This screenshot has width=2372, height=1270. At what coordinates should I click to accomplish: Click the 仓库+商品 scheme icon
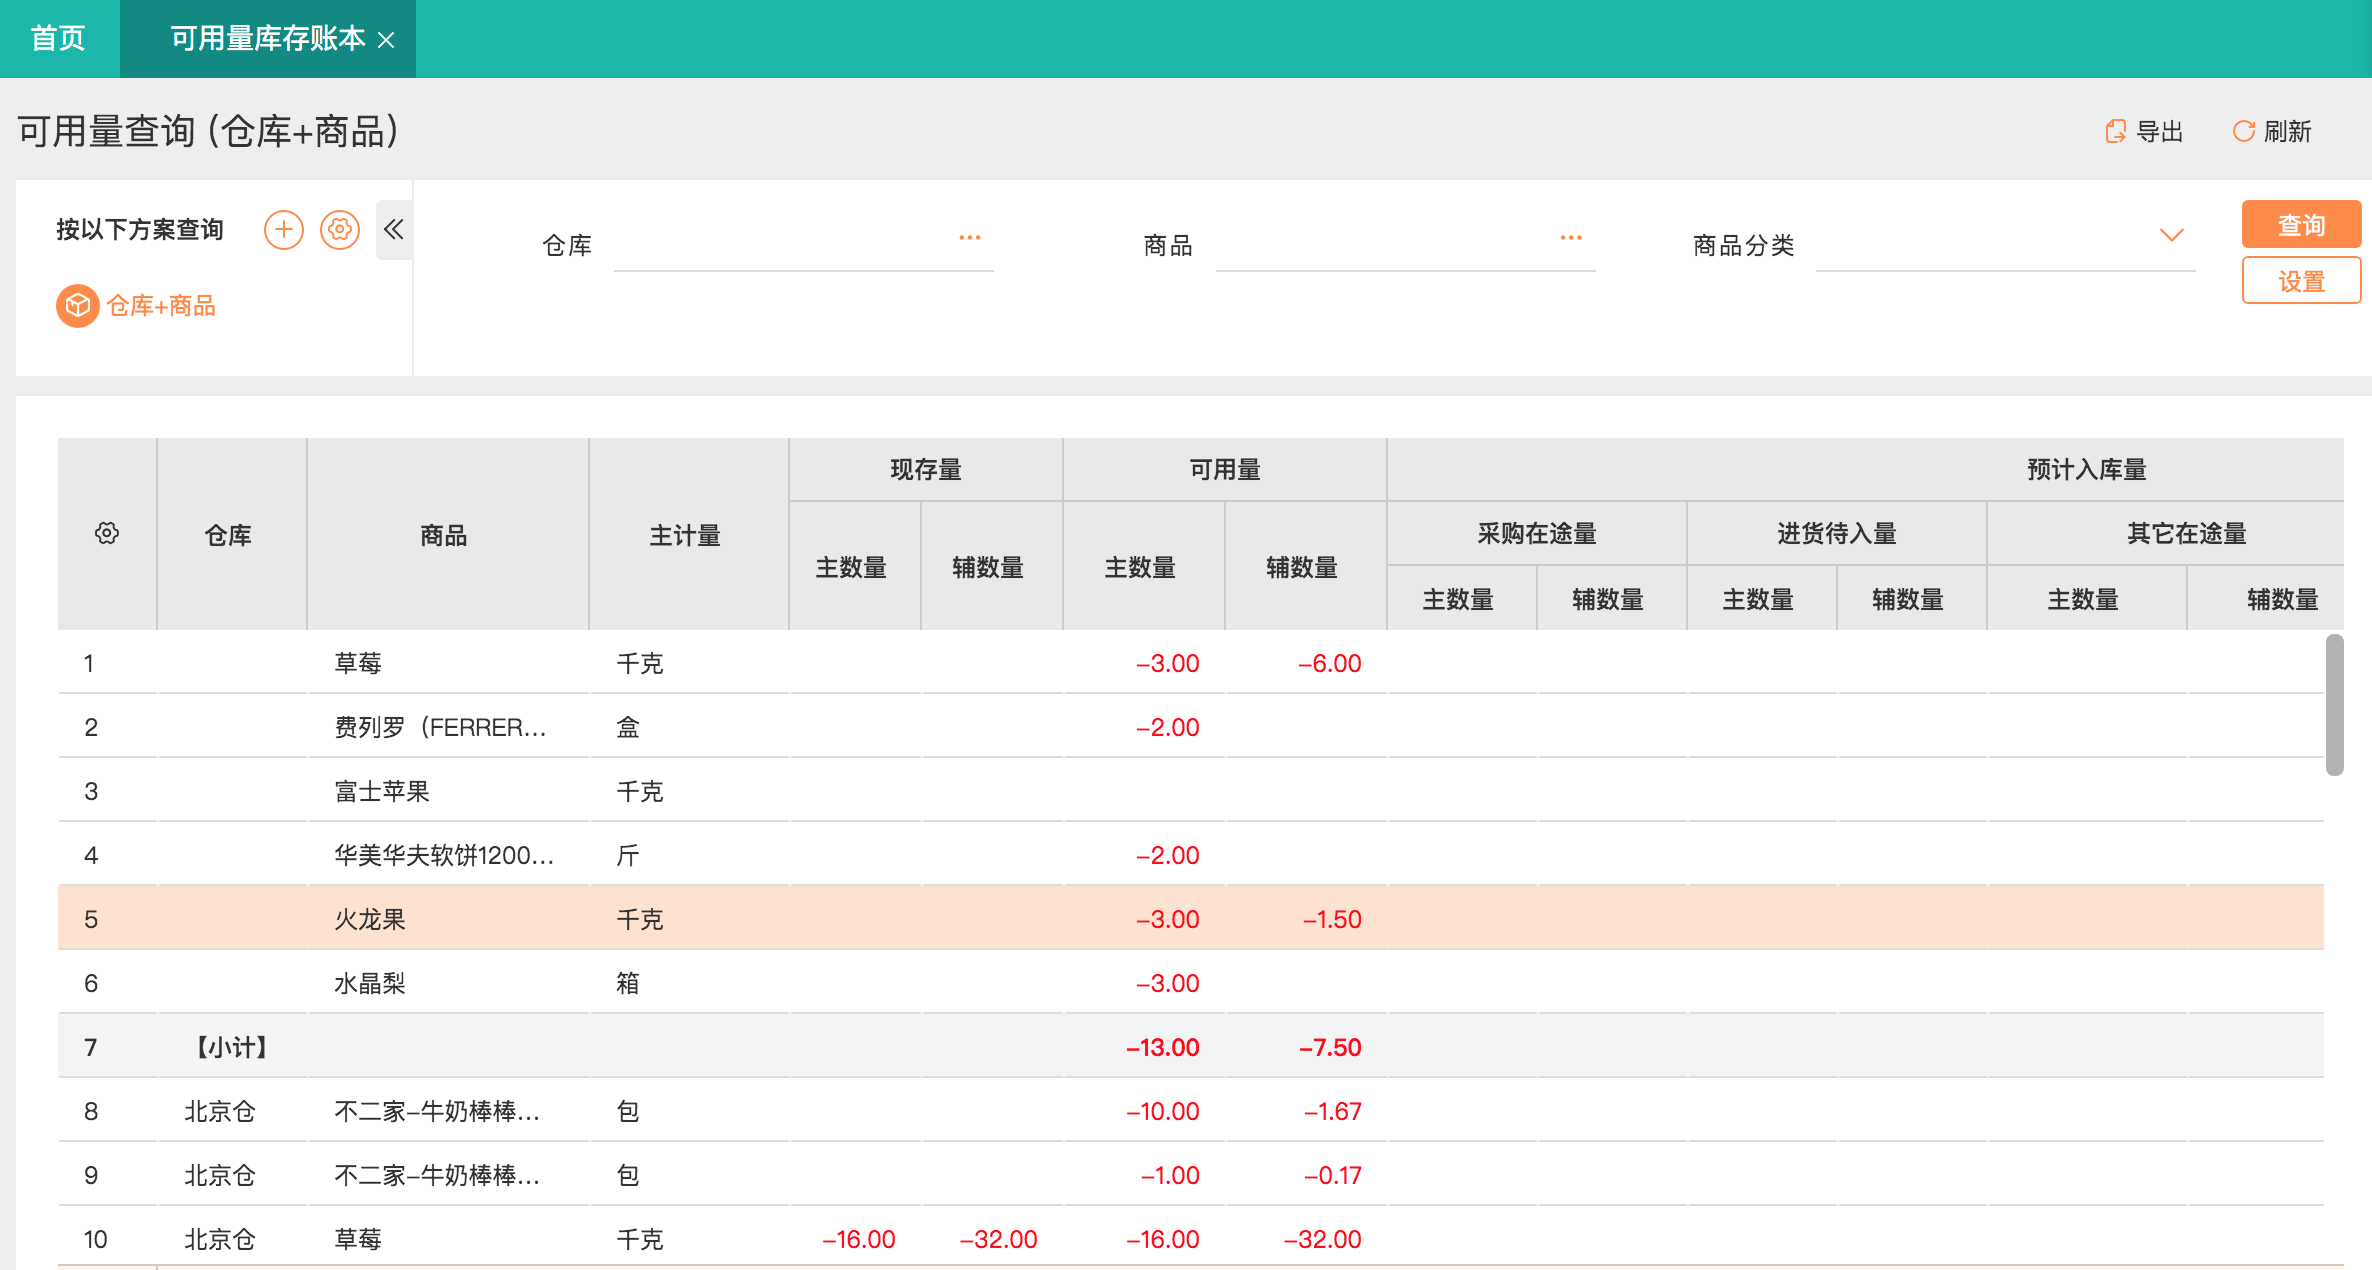[75, 306]
